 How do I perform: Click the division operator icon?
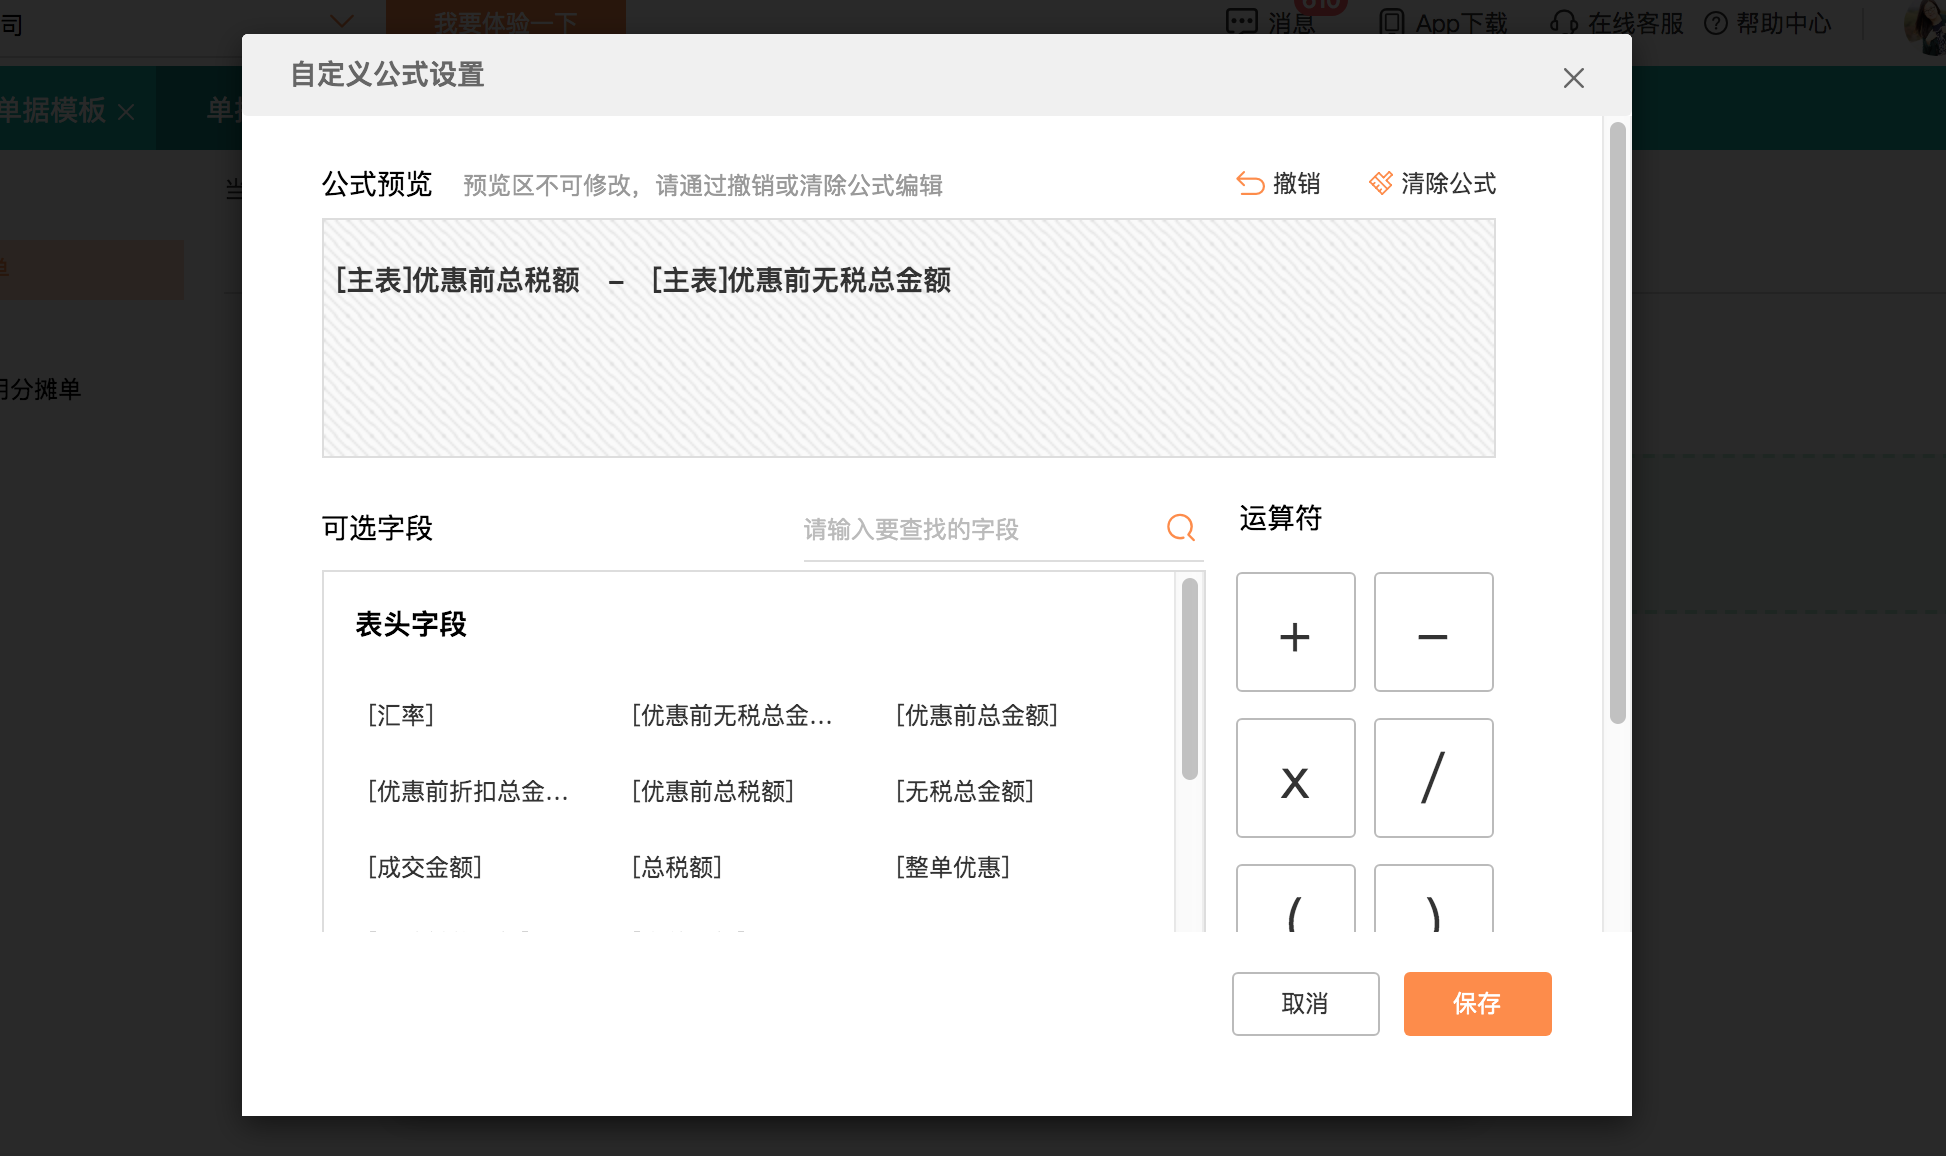(x=1433, y=778)
